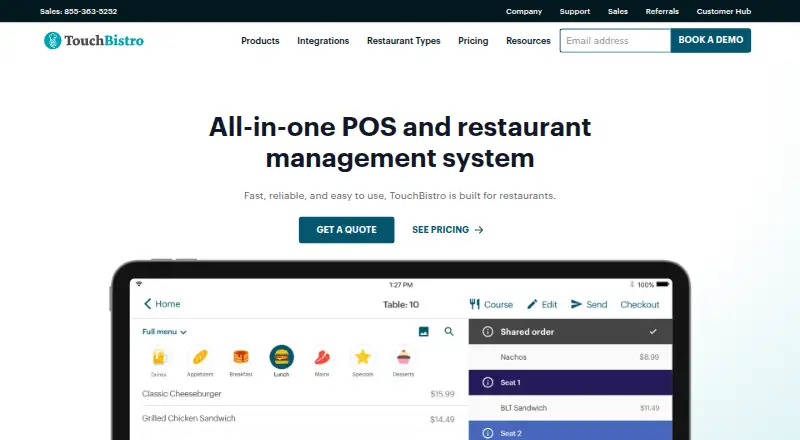Click the Email address input field
Screen dimensions: 800x440
click(615, 41)
